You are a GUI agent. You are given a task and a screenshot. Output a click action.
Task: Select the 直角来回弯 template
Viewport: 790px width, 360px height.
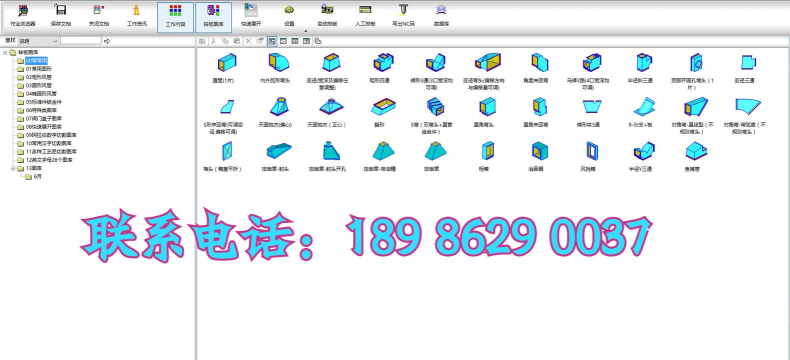pyautogui.click(x=536, y=112)
